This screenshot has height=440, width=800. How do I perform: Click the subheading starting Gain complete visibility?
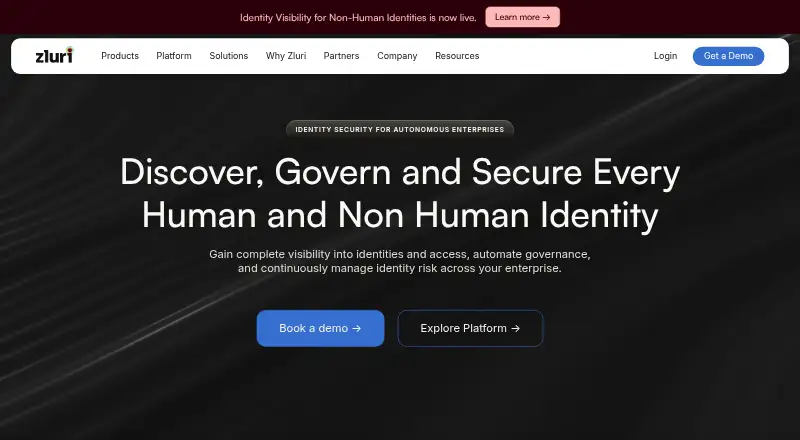[x=399, y=261]
